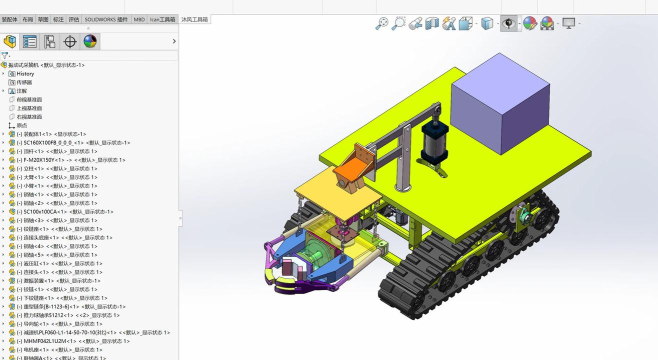Expand the MHMF042L1U2M component node
The image size is (658, 360).
pos(3,341)
